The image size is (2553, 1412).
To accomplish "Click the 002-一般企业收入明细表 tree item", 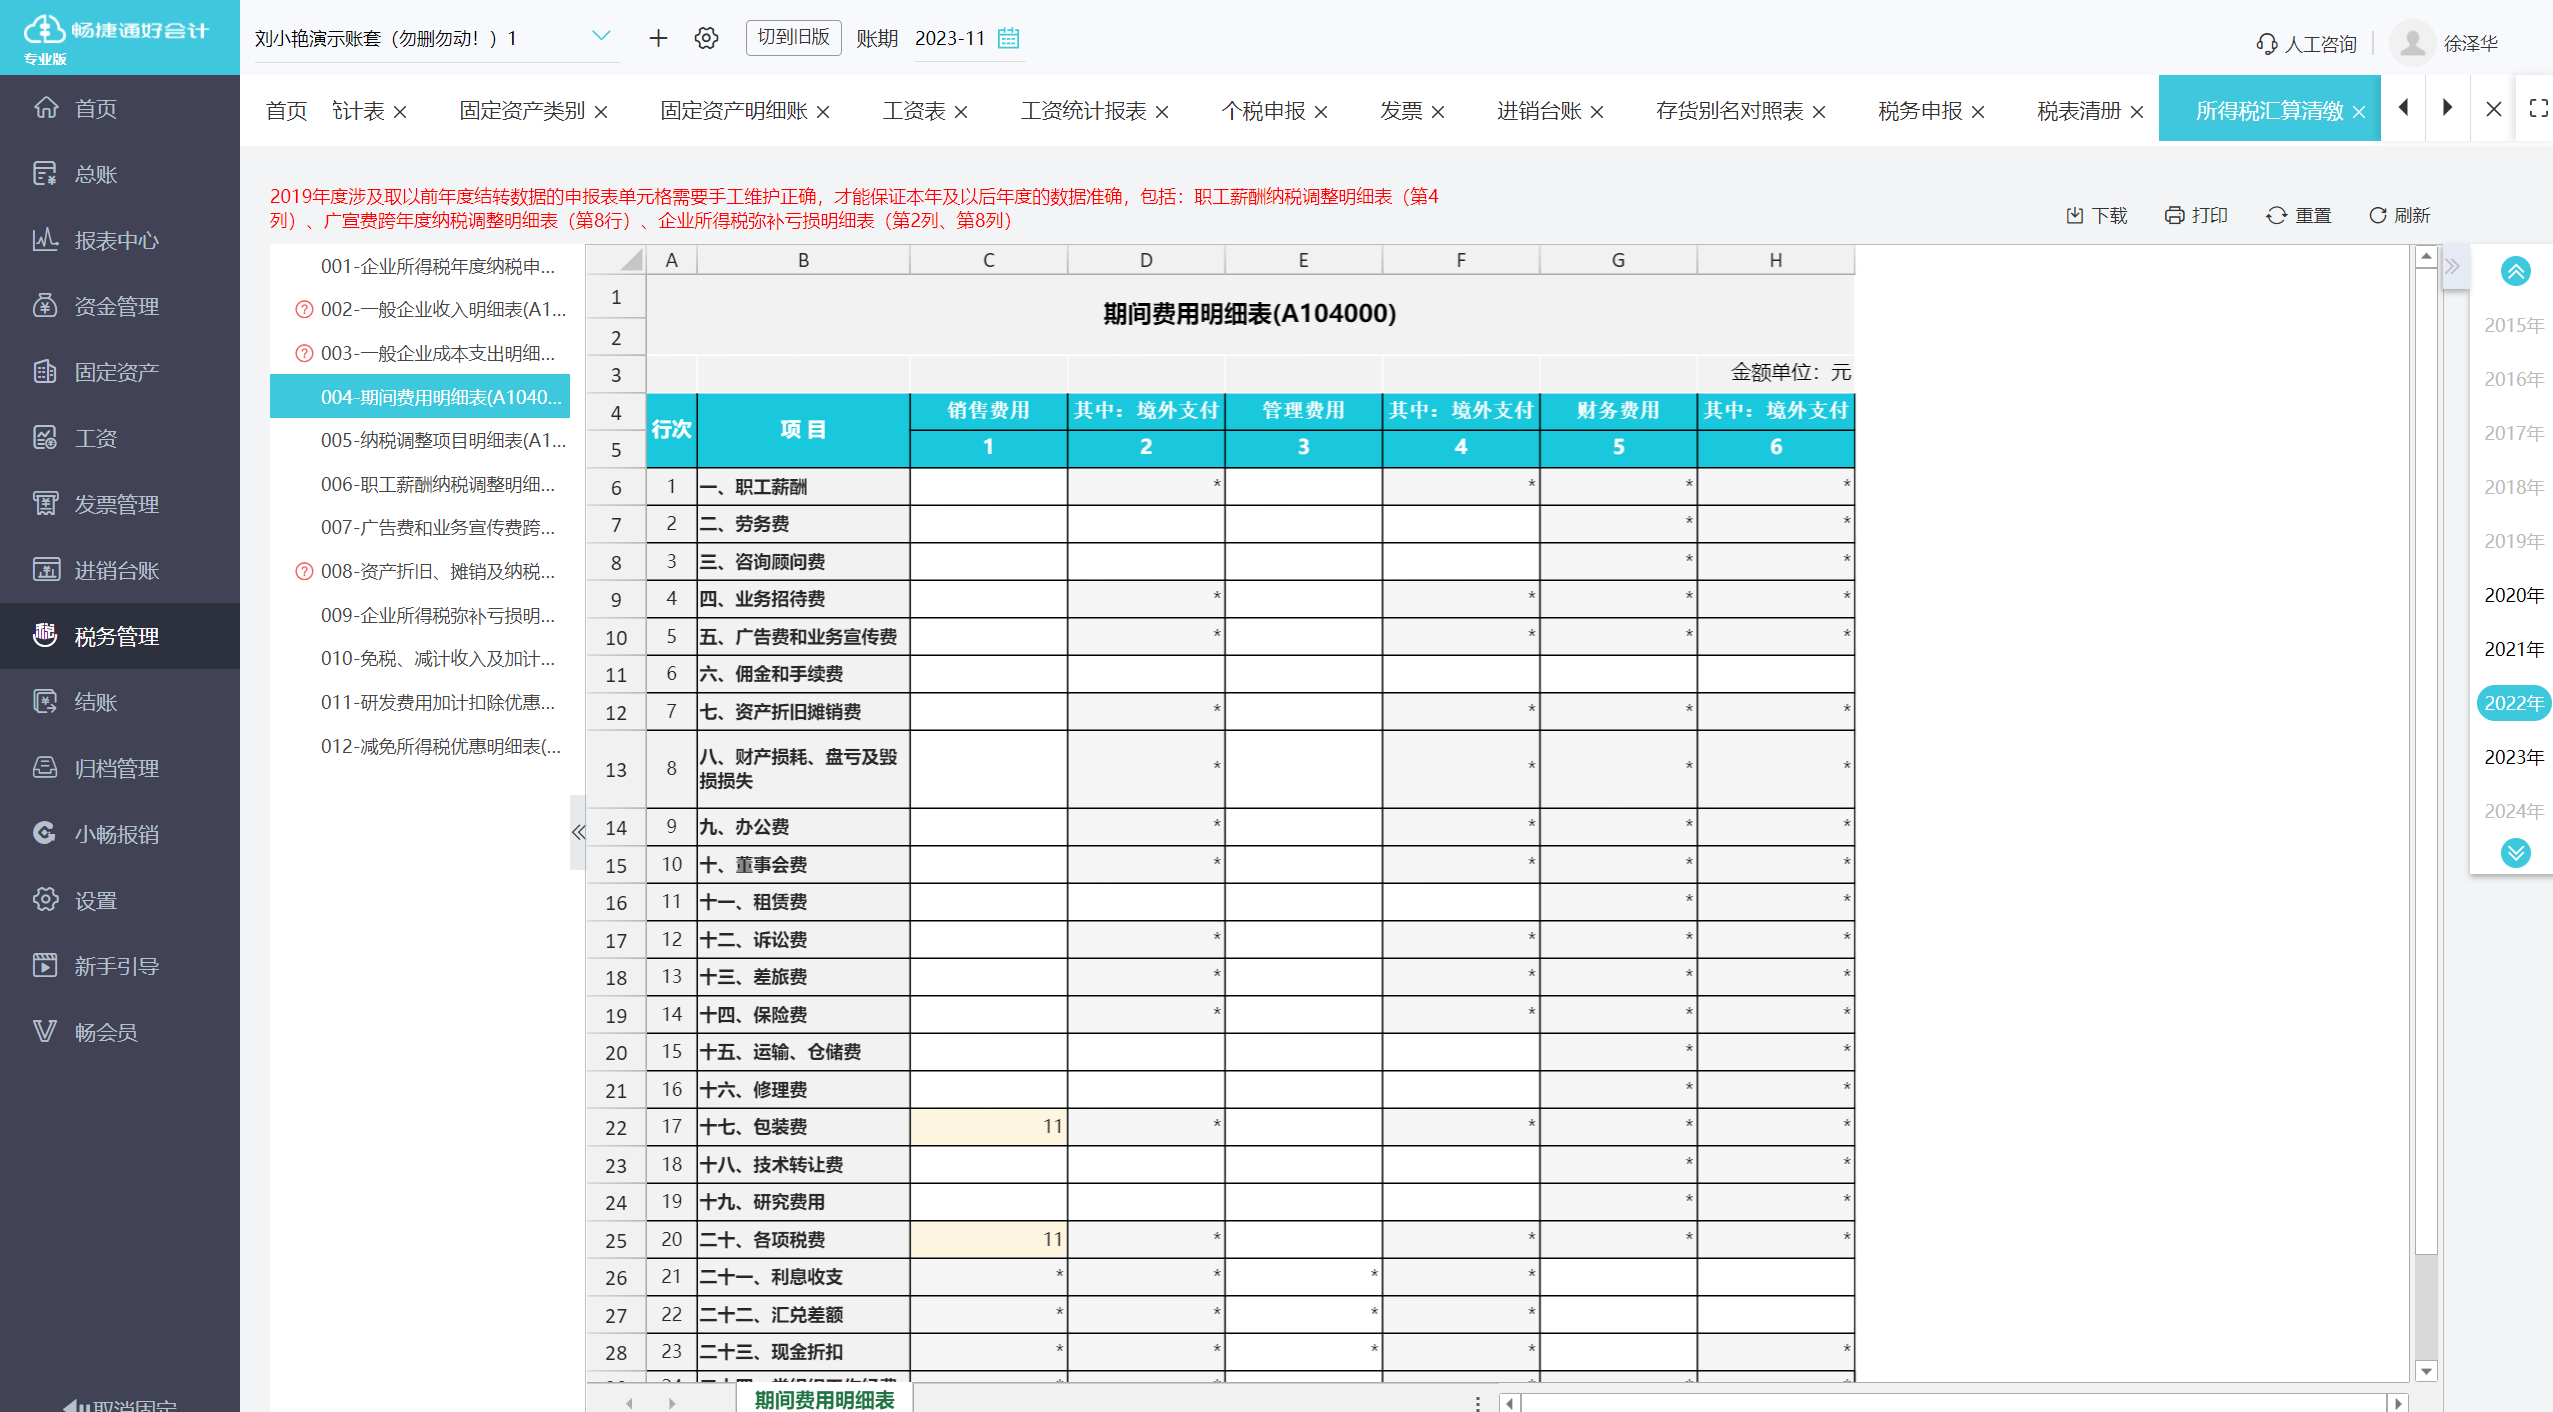I will tap(441, 310).
